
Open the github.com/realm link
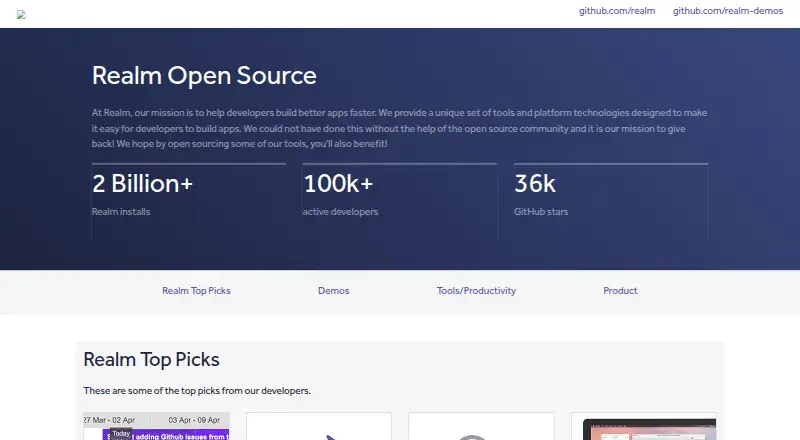pyautogui.click(x=617, y=11)
